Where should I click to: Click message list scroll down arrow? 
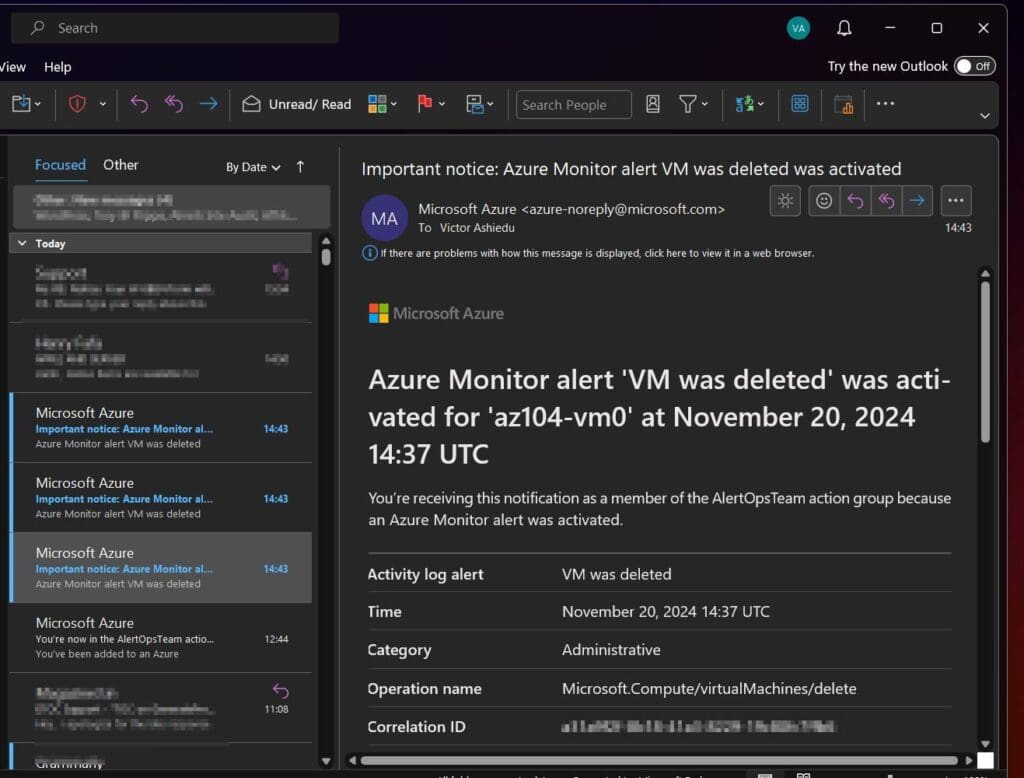326,761
